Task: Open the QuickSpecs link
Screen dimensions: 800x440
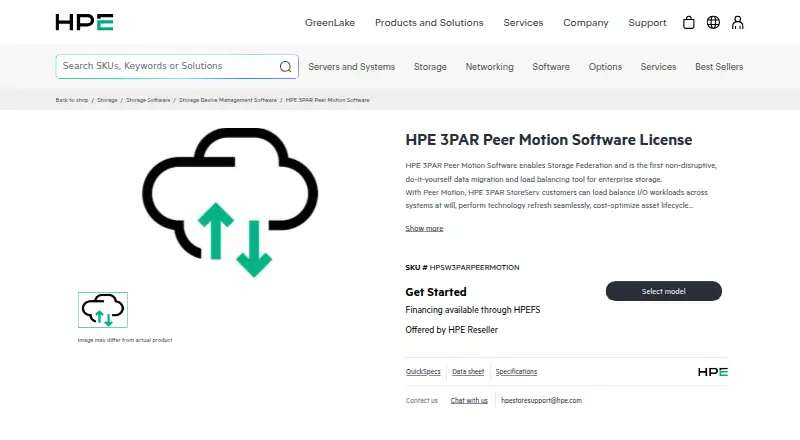Action: (423, 372)
